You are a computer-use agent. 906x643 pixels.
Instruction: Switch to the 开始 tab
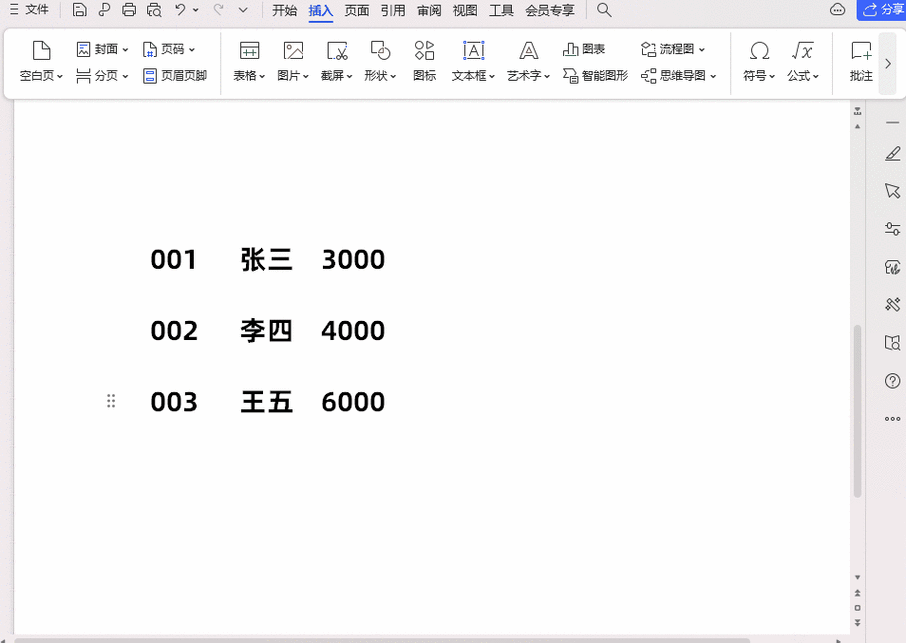tap(285, 10)
